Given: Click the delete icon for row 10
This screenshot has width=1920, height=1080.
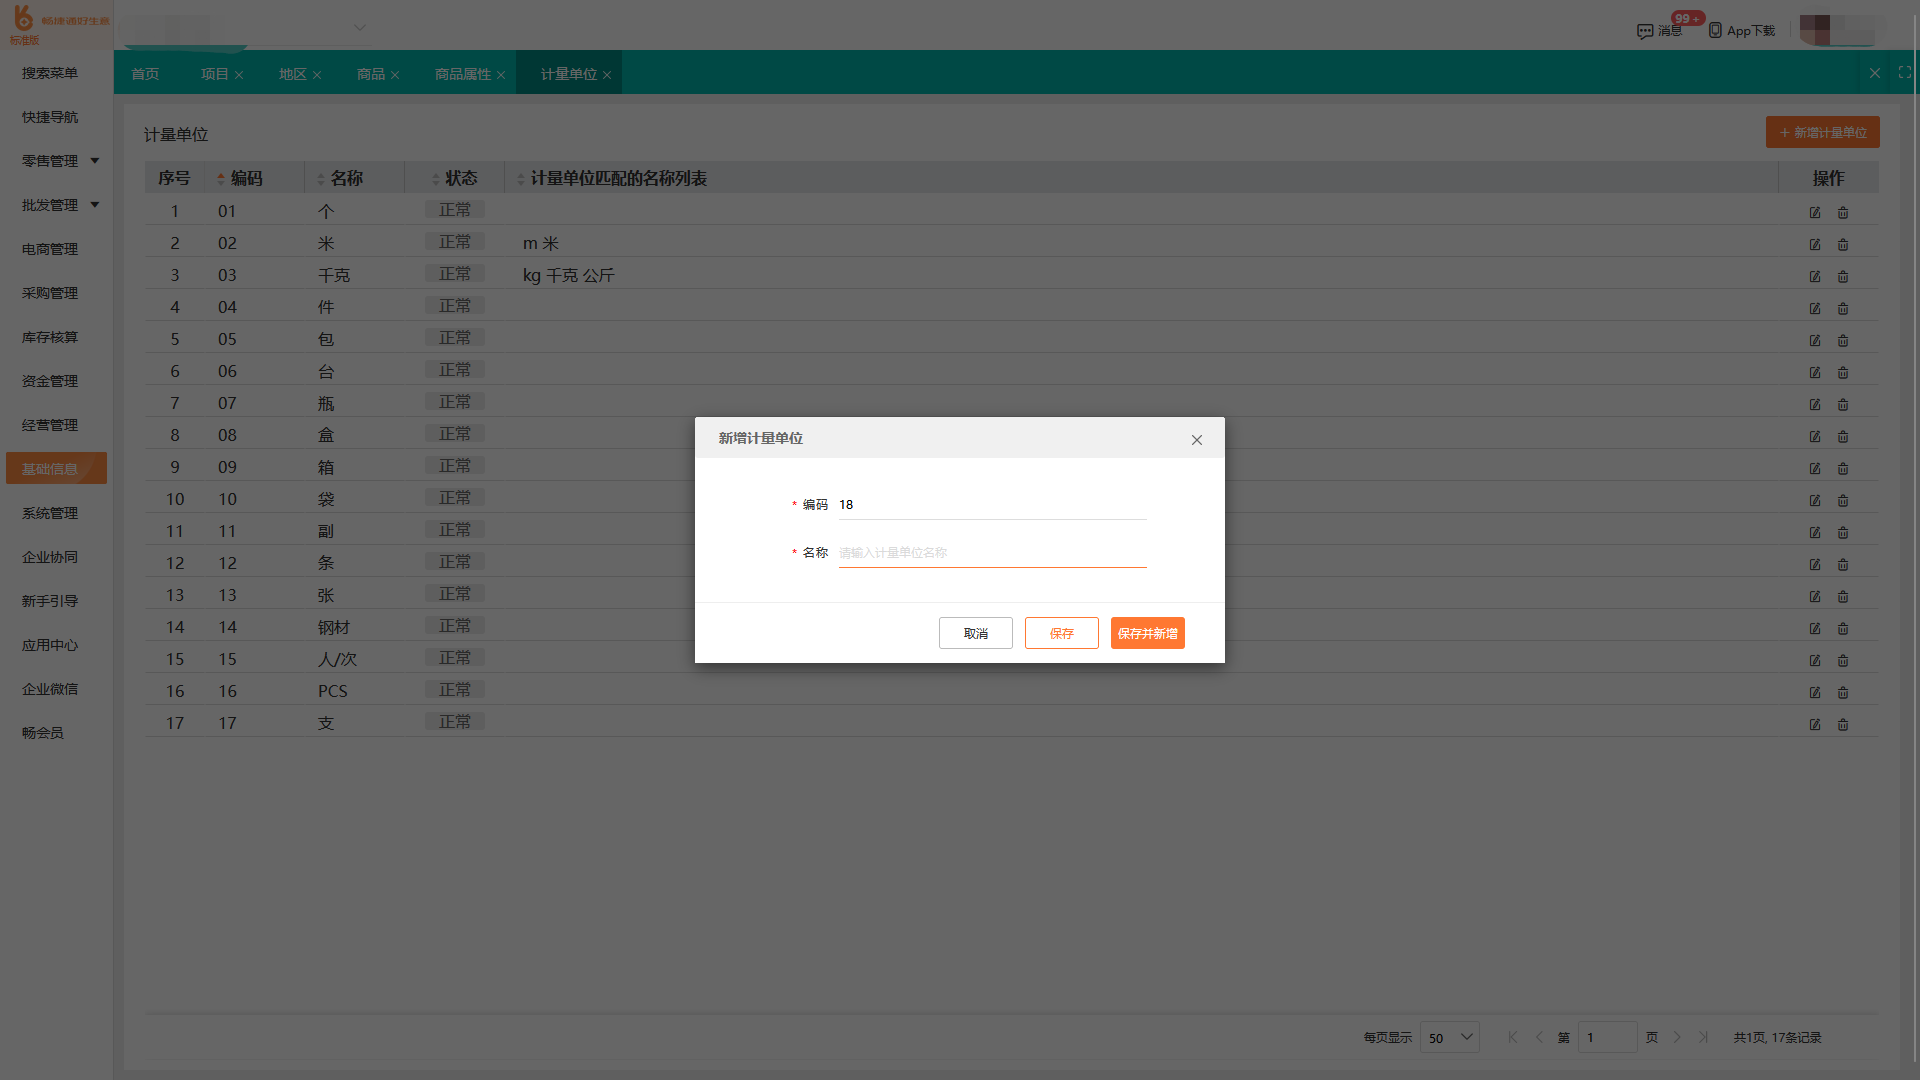Looking at the screenshot, I should 1844,500.
